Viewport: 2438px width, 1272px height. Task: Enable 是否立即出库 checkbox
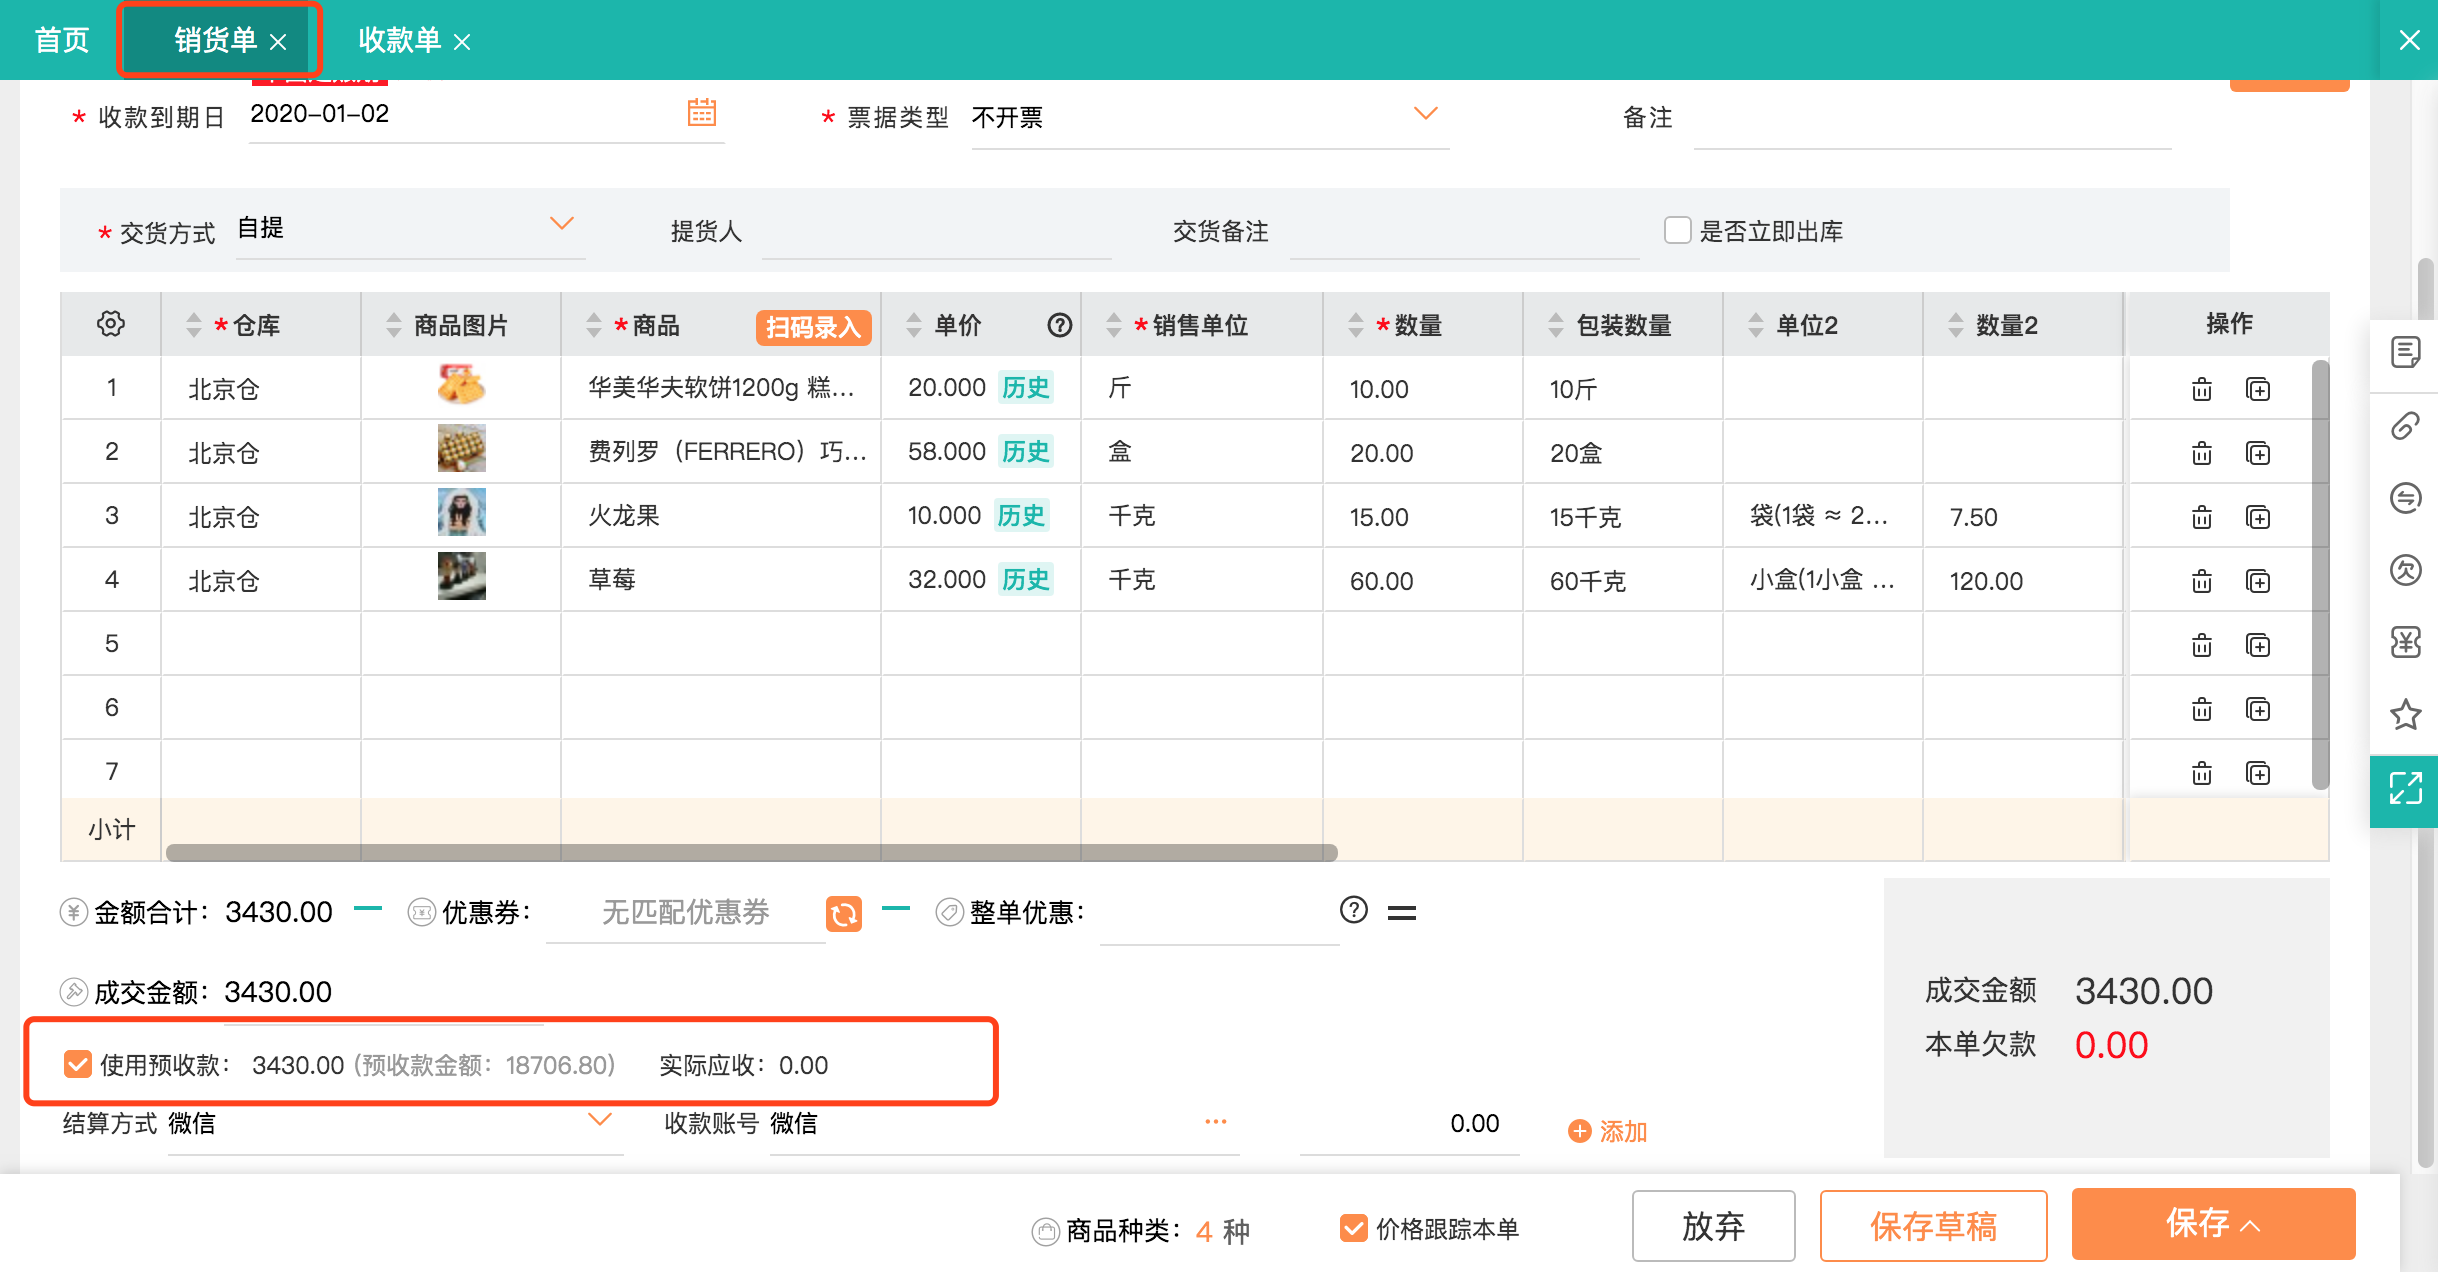click(1674, 229)
